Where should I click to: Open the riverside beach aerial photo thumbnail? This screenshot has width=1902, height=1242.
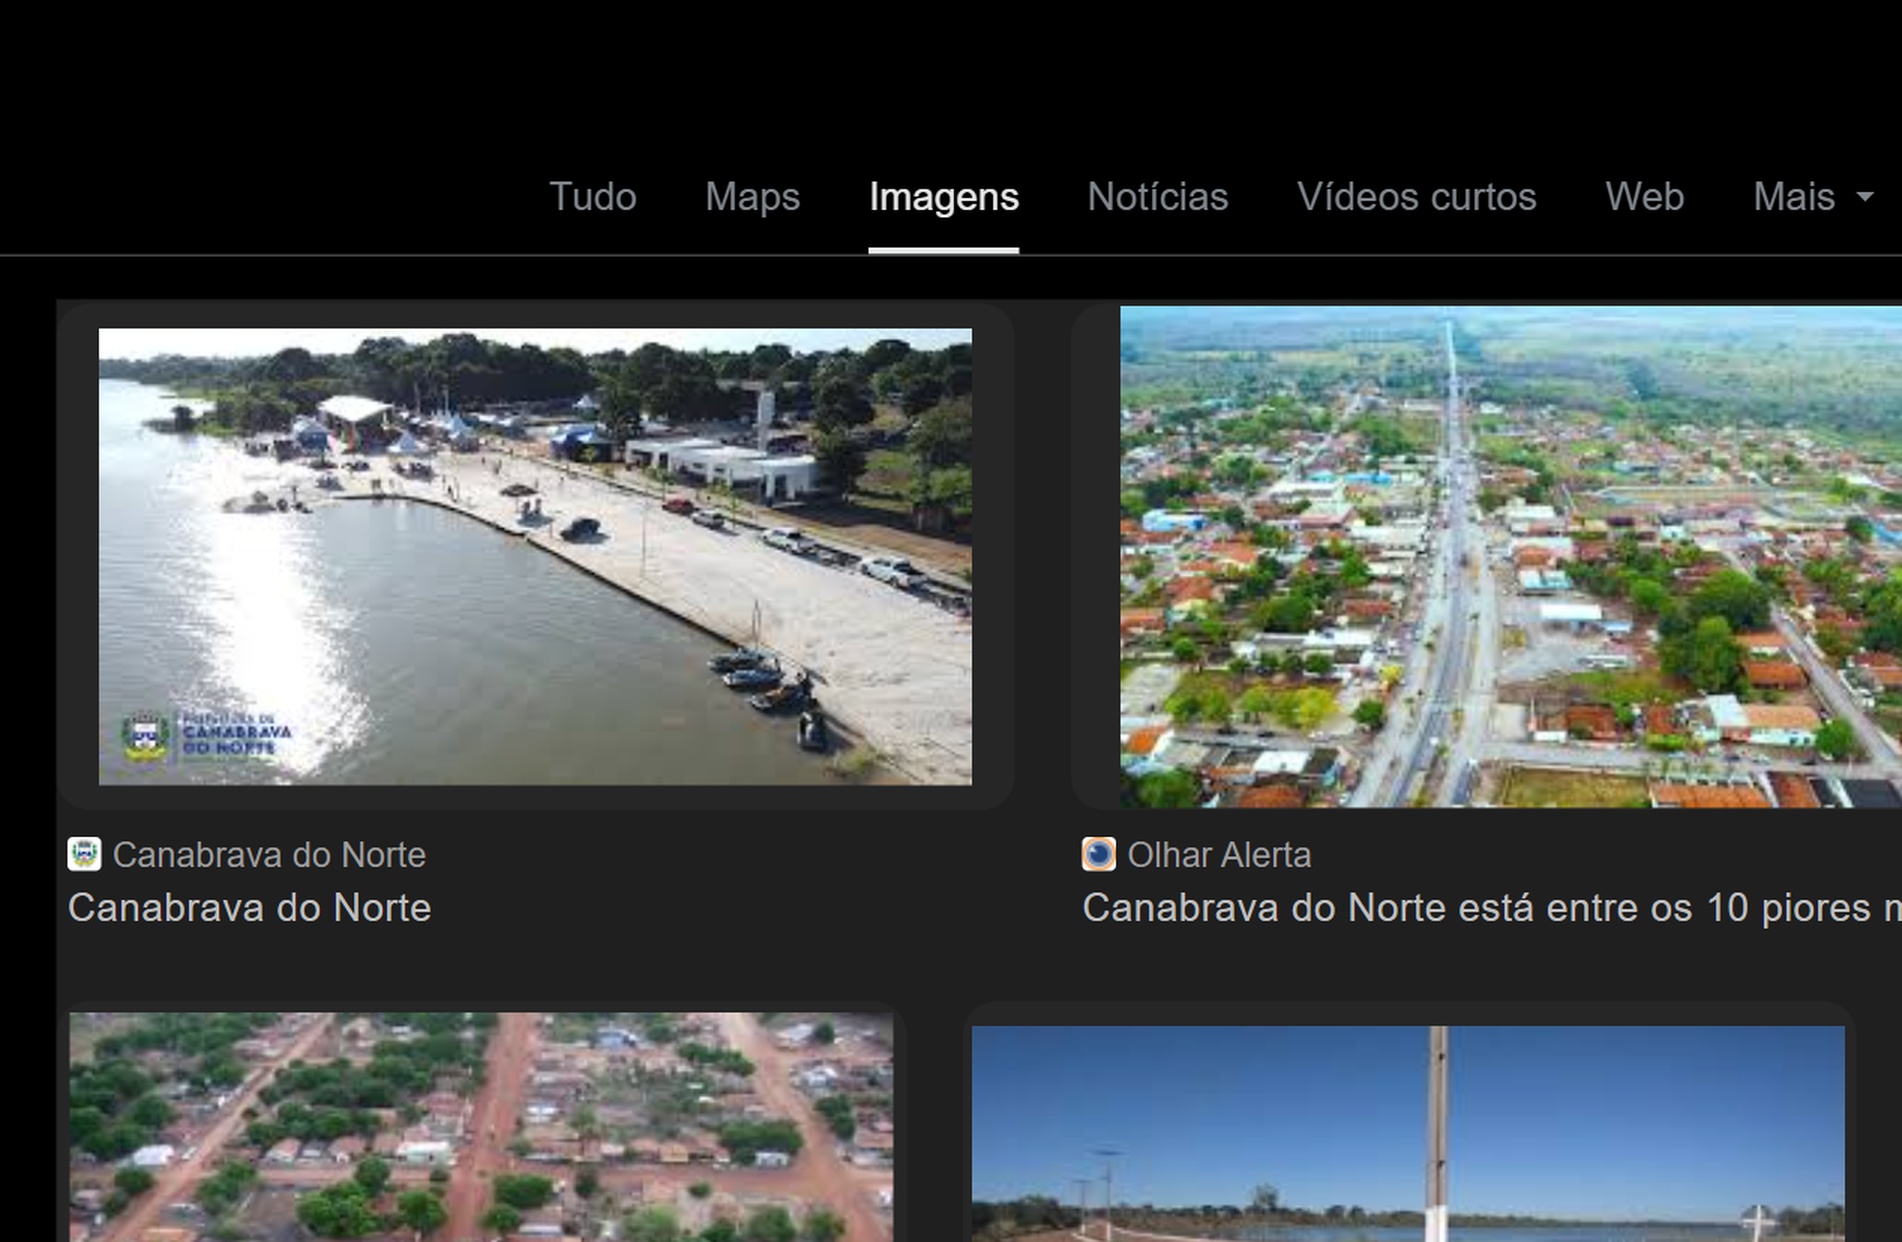[536, 556]
